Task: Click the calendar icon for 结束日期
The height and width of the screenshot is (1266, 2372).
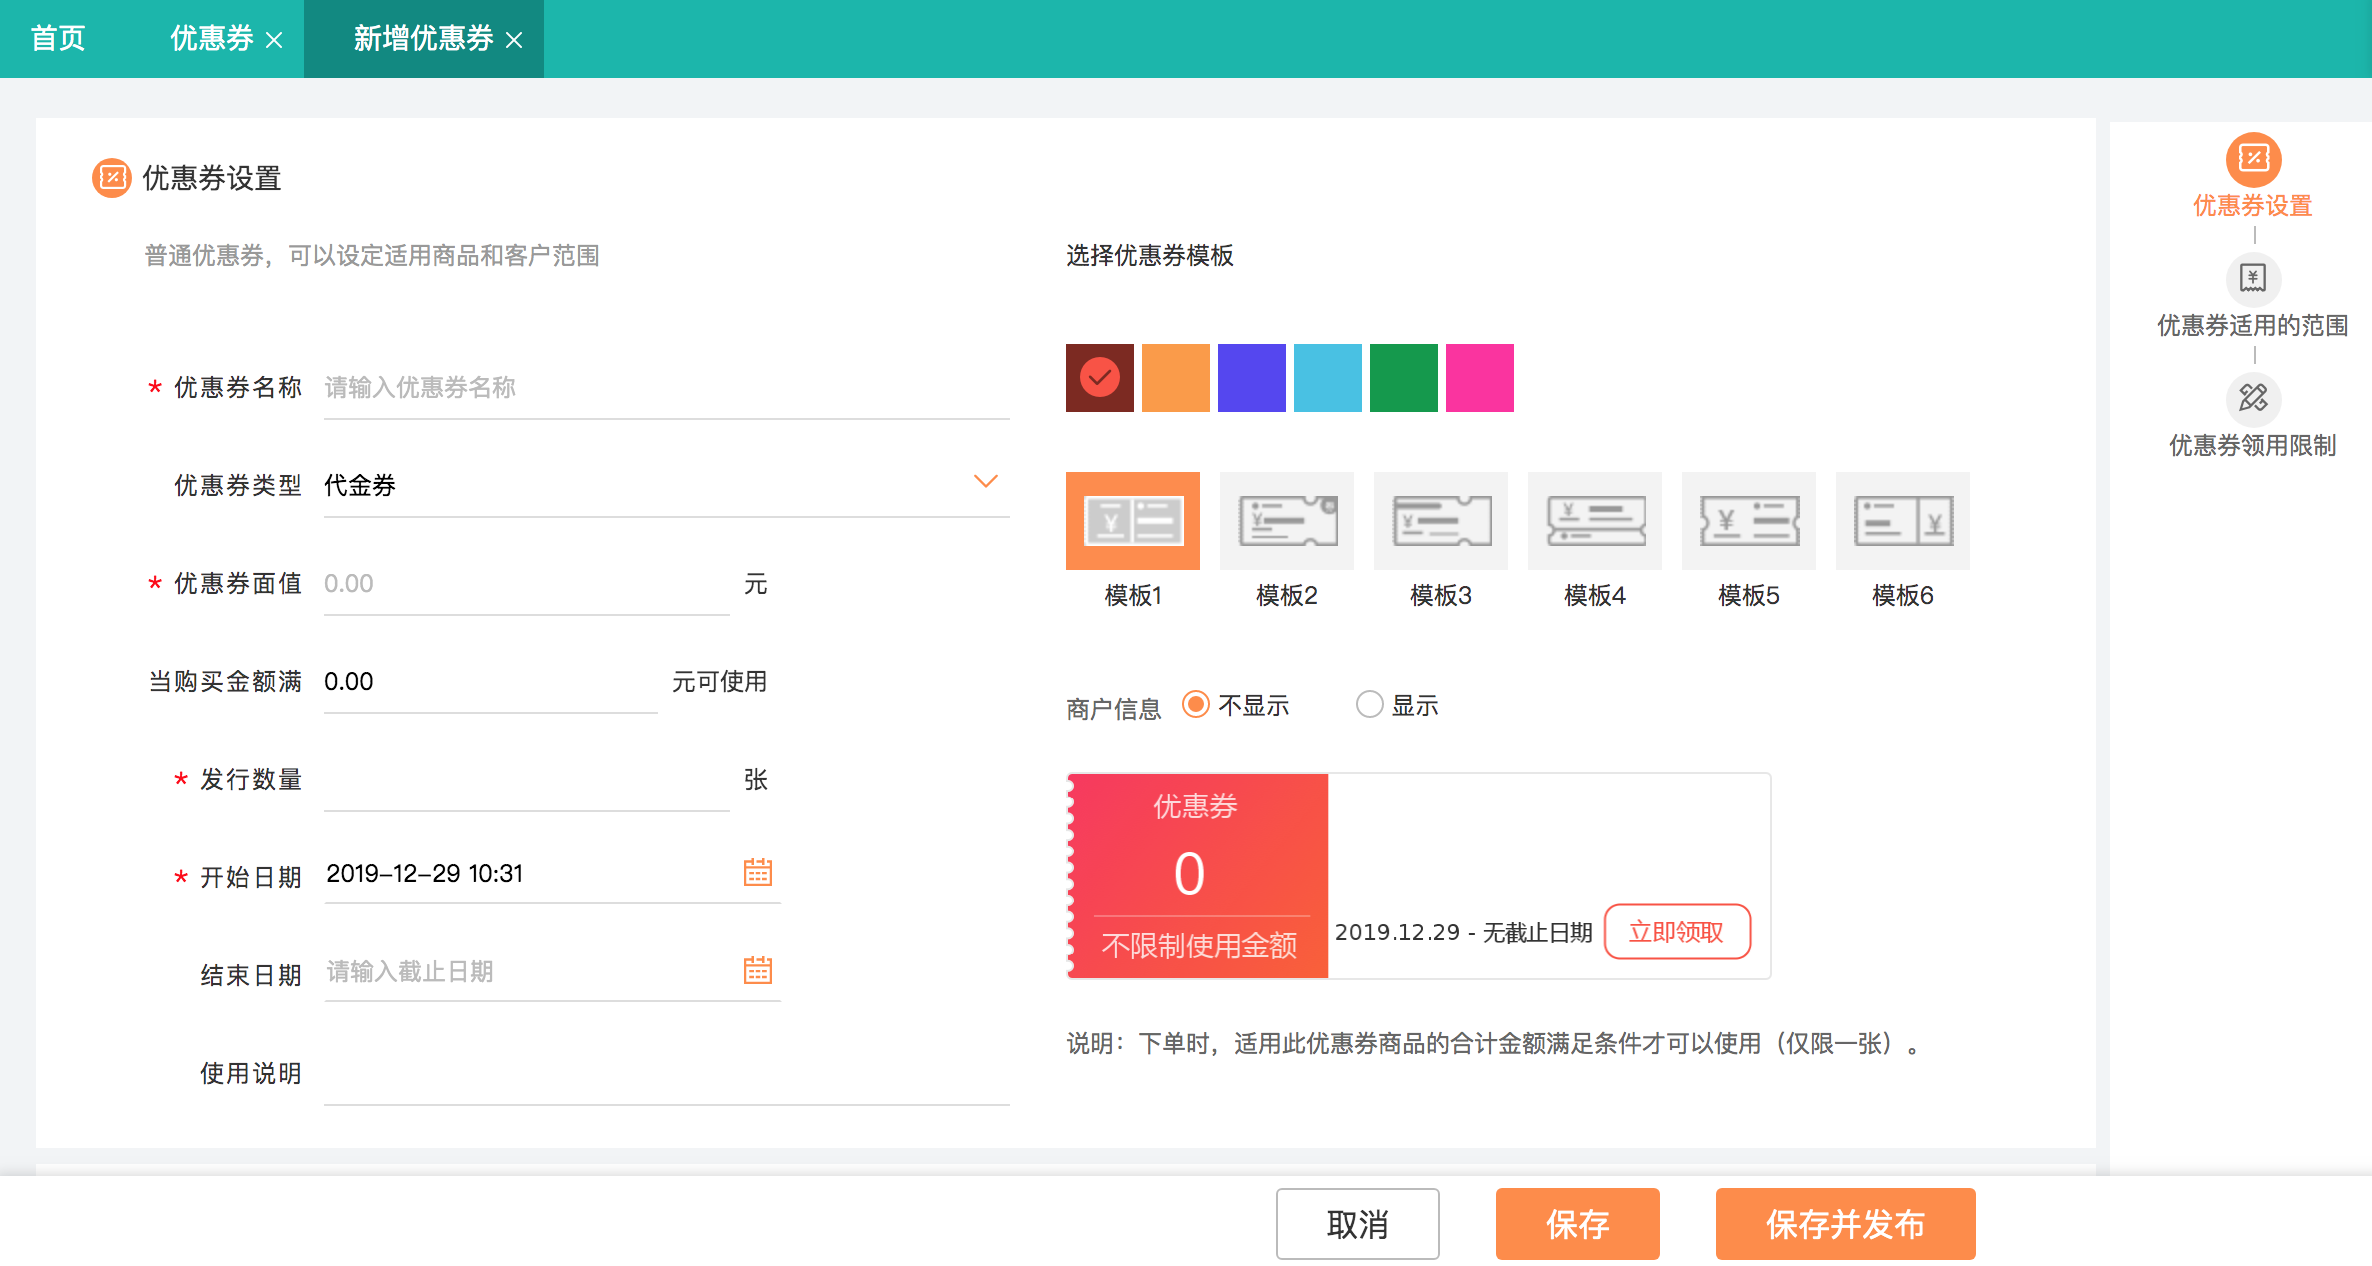Action: tap(758, 971)
